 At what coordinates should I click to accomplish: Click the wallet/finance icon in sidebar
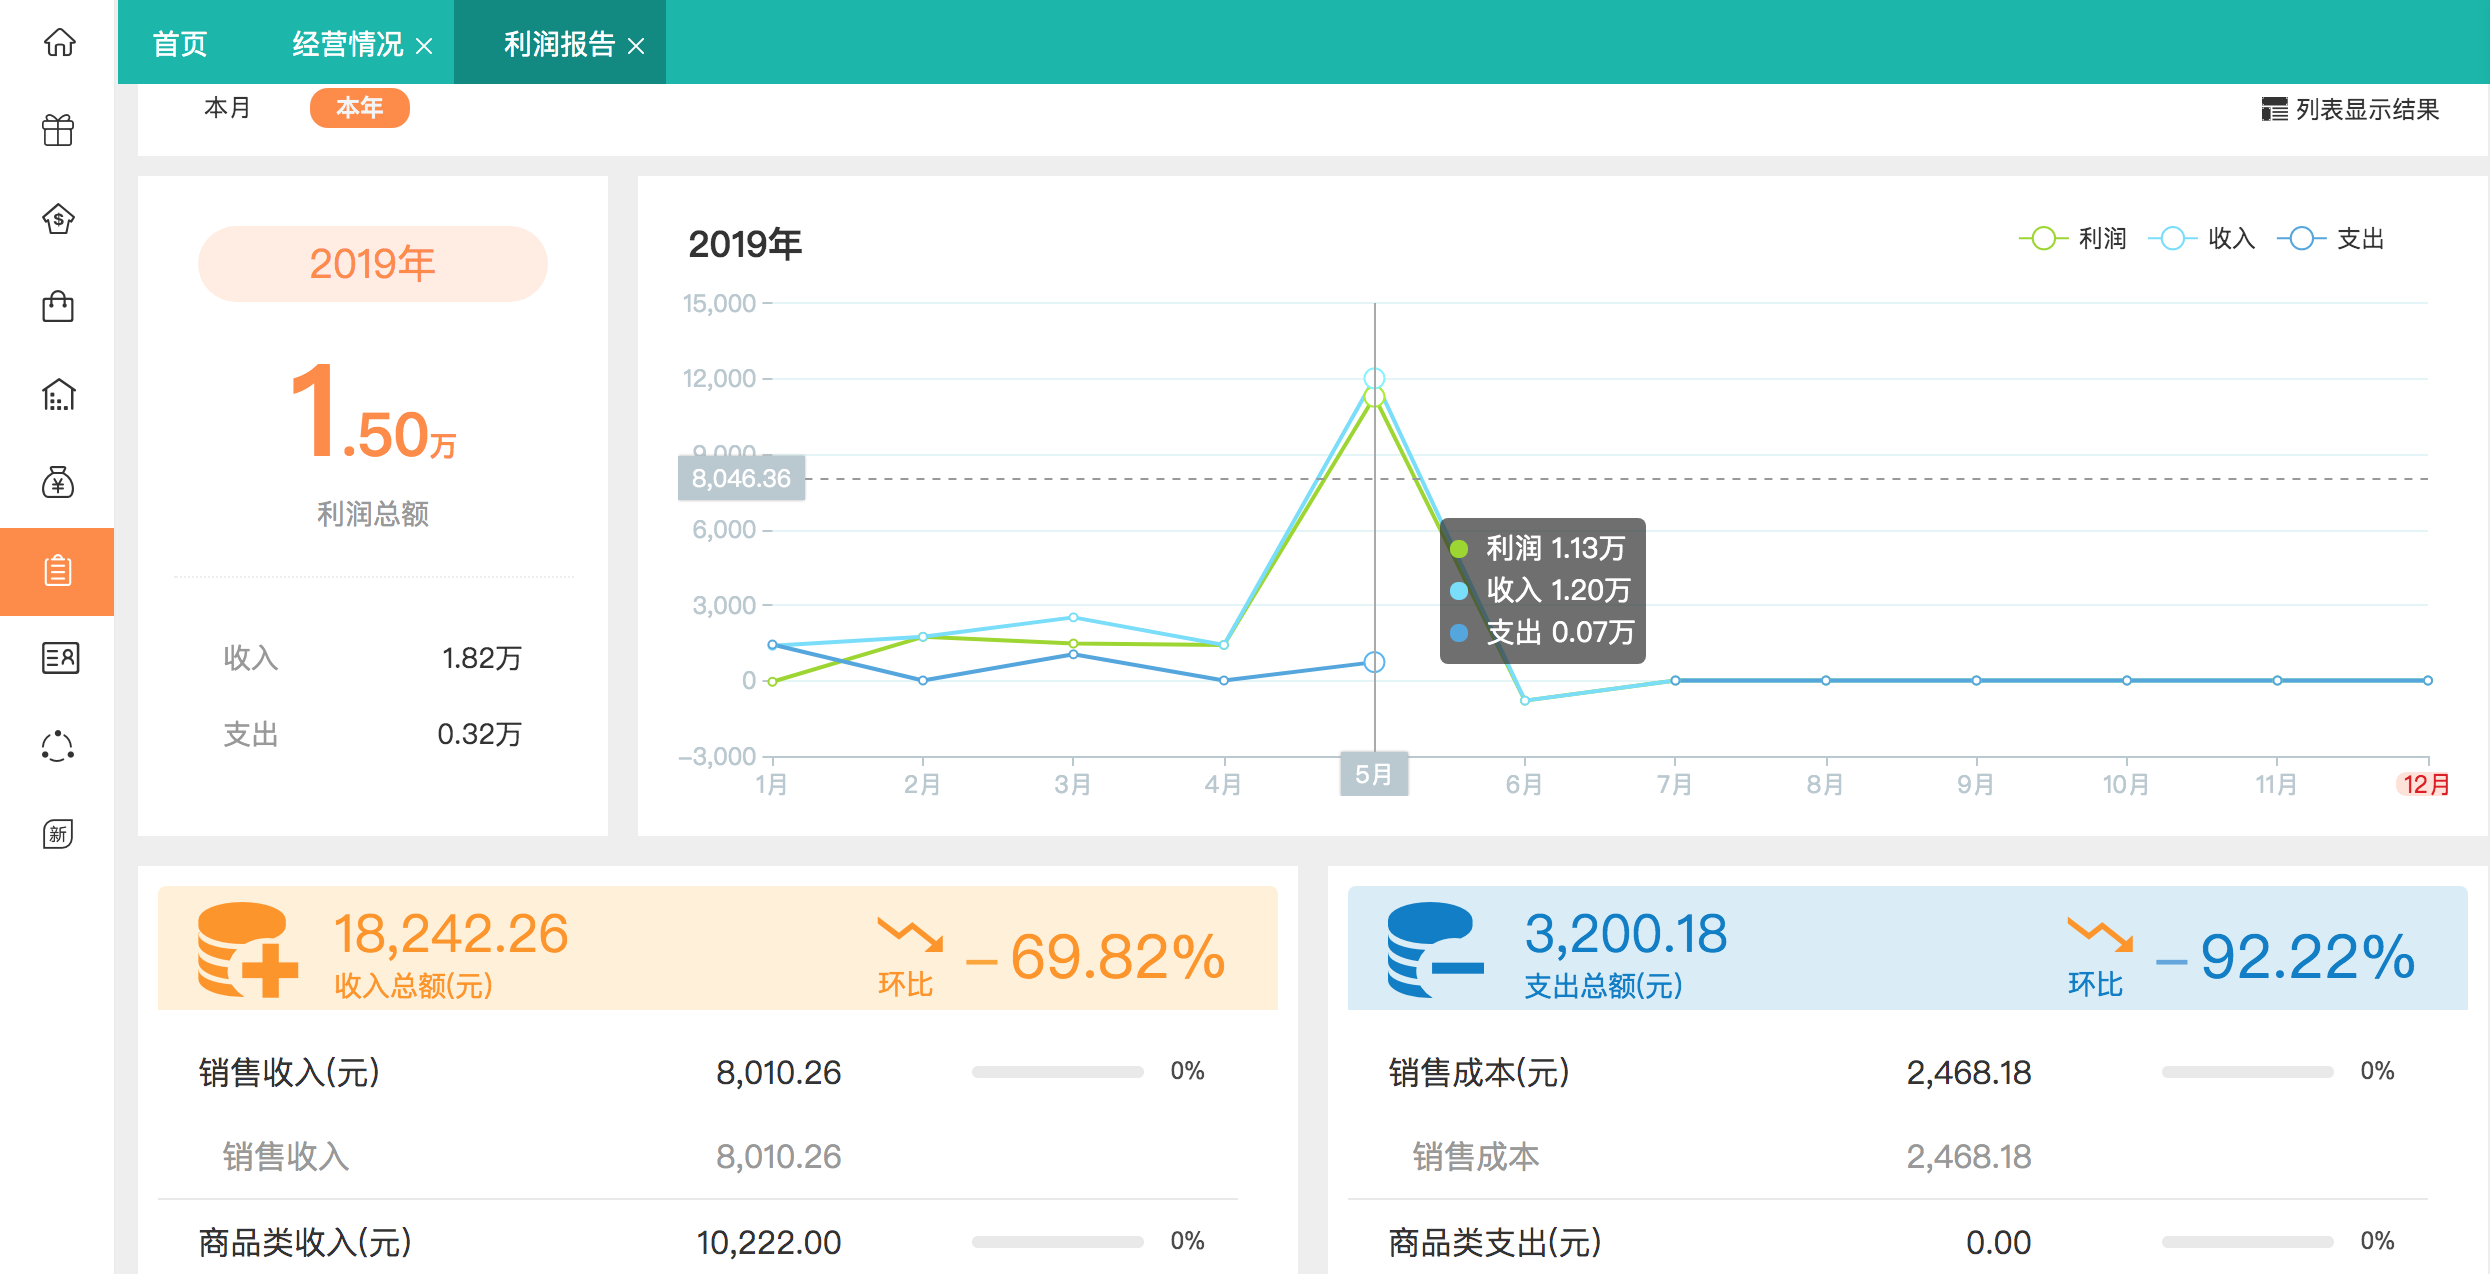pos(55,479)
